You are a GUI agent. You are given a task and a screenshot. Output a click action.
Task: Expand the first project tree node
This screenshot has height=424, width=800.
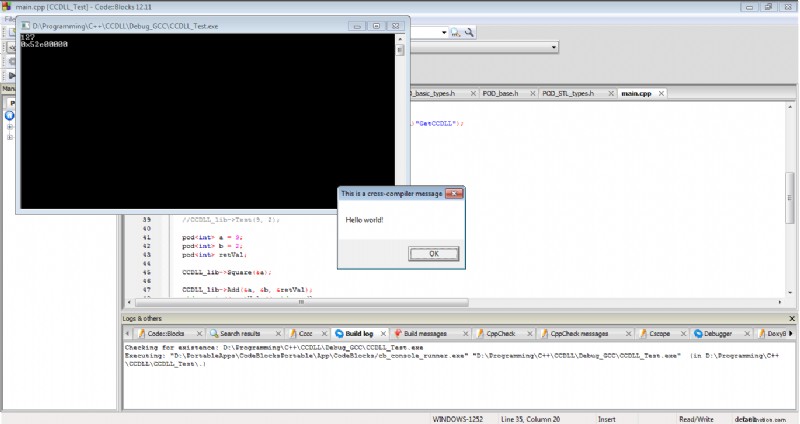tap(10, 127)
